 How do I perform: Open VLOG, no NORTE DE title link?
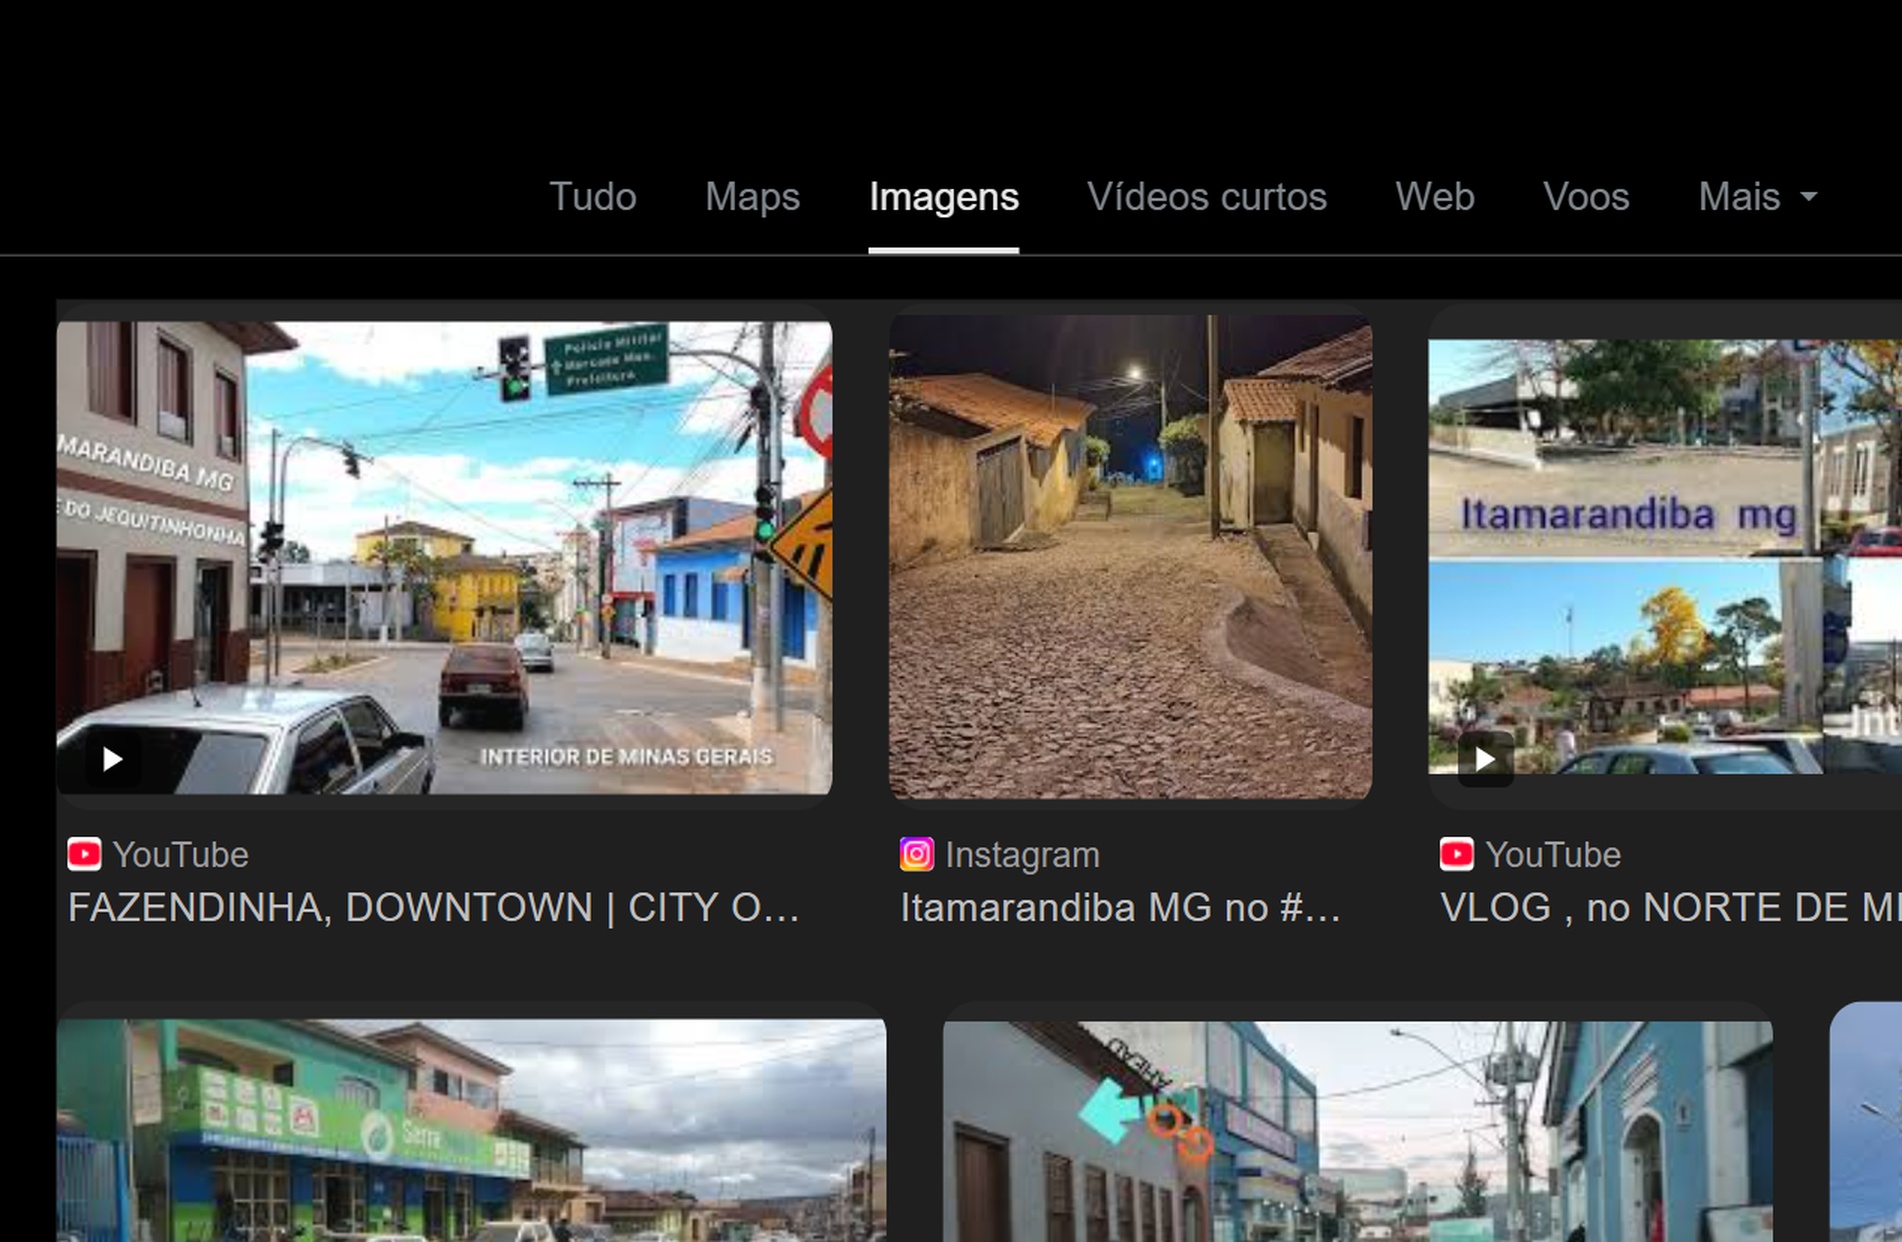[x=1668, y=908]
